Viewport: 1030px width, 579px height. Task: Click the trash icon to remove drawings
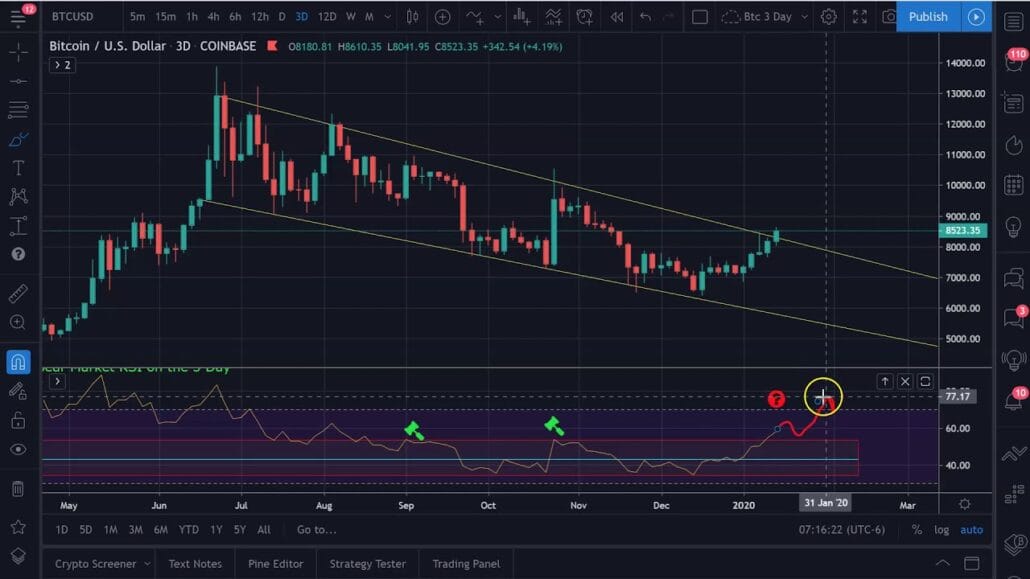point(18,488)
